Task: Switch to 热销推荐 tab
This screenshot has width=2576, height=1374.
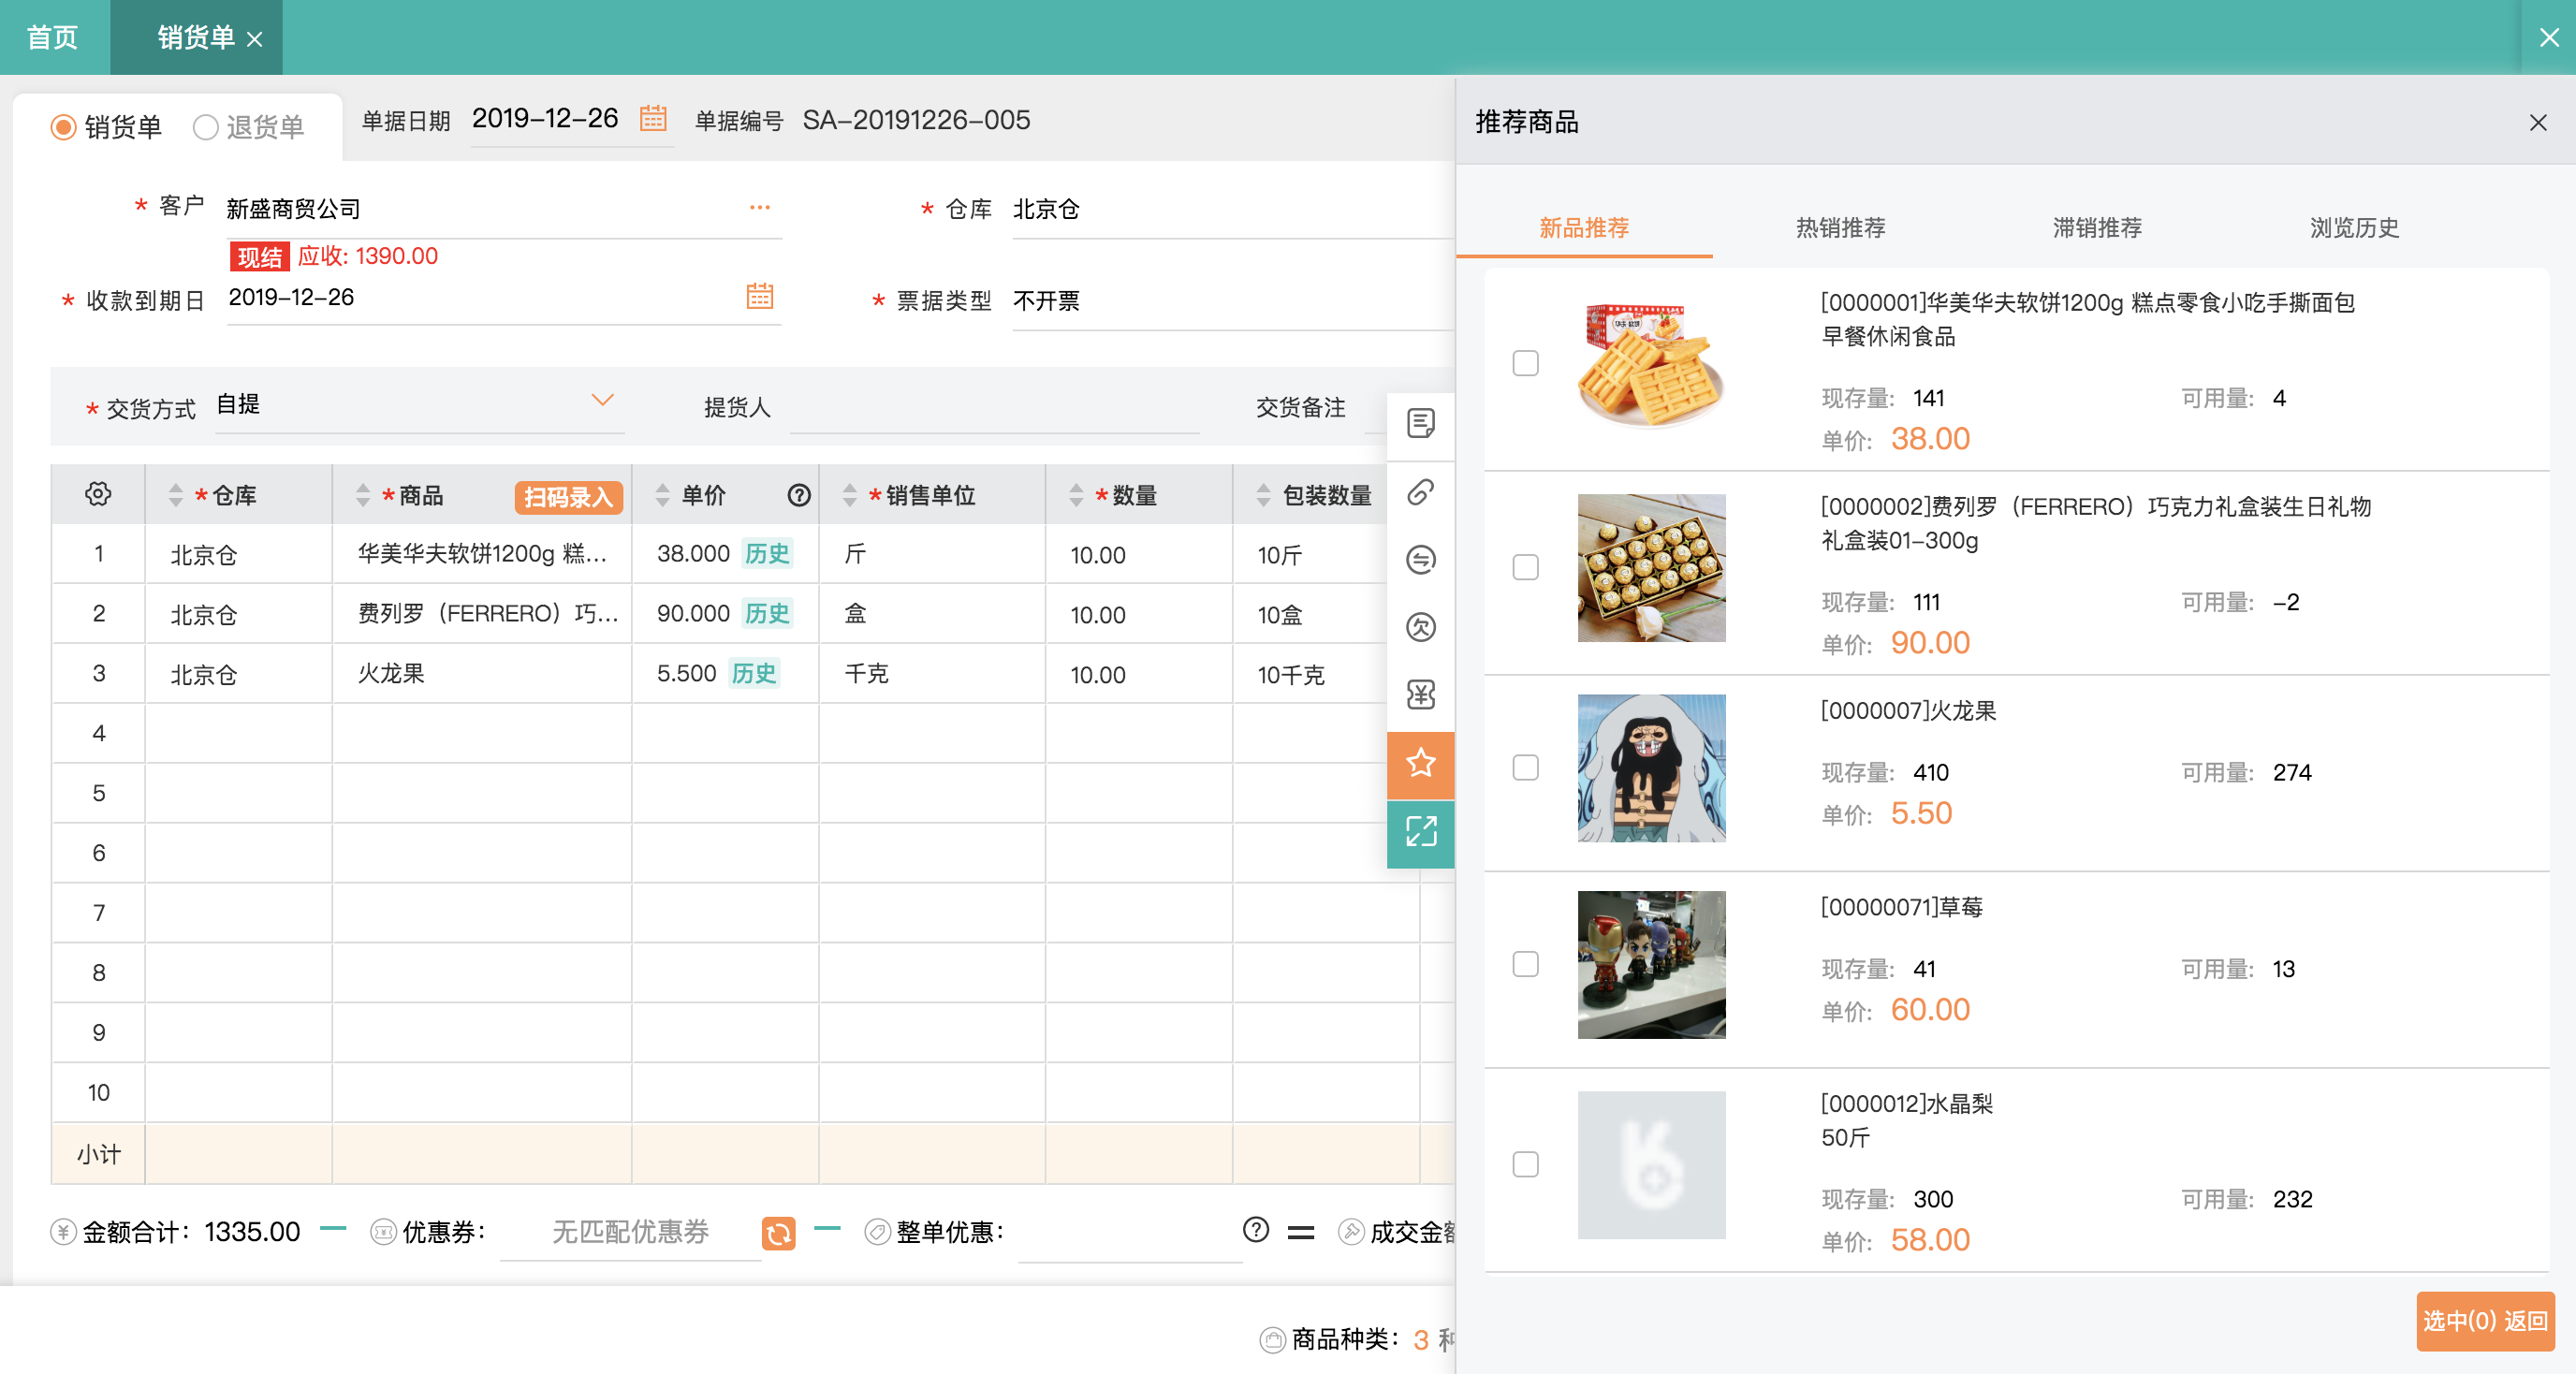Action: (1840, 225)
